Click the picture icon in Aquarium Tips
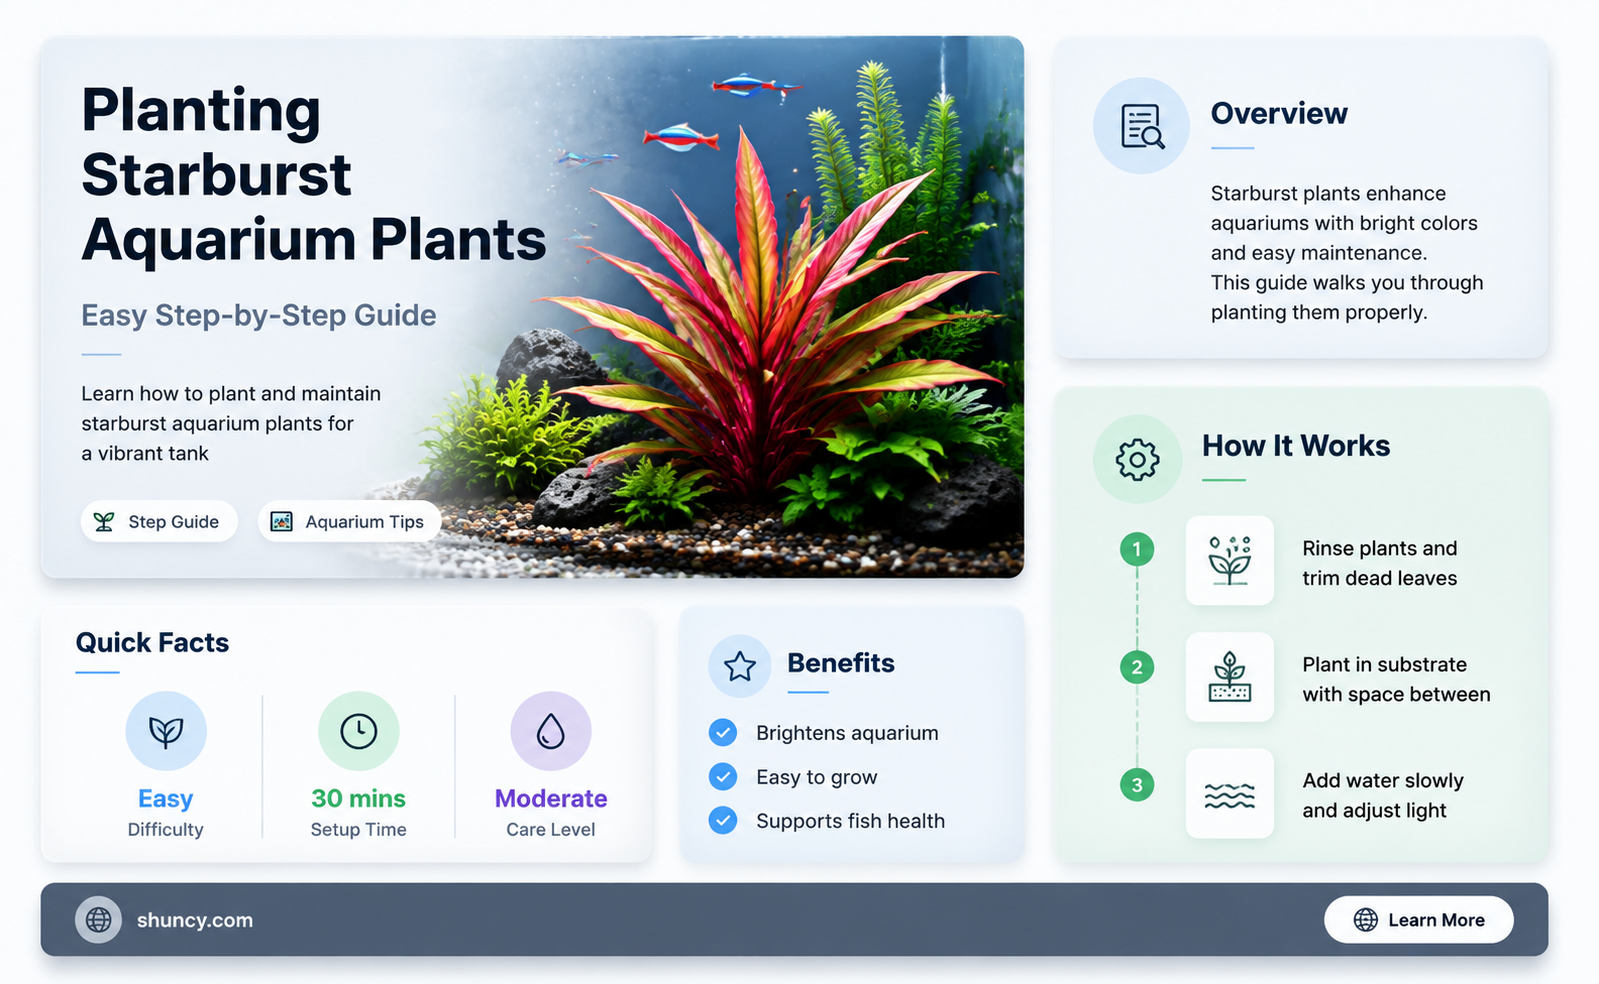The image size is (1599, 984). [282, 521]
